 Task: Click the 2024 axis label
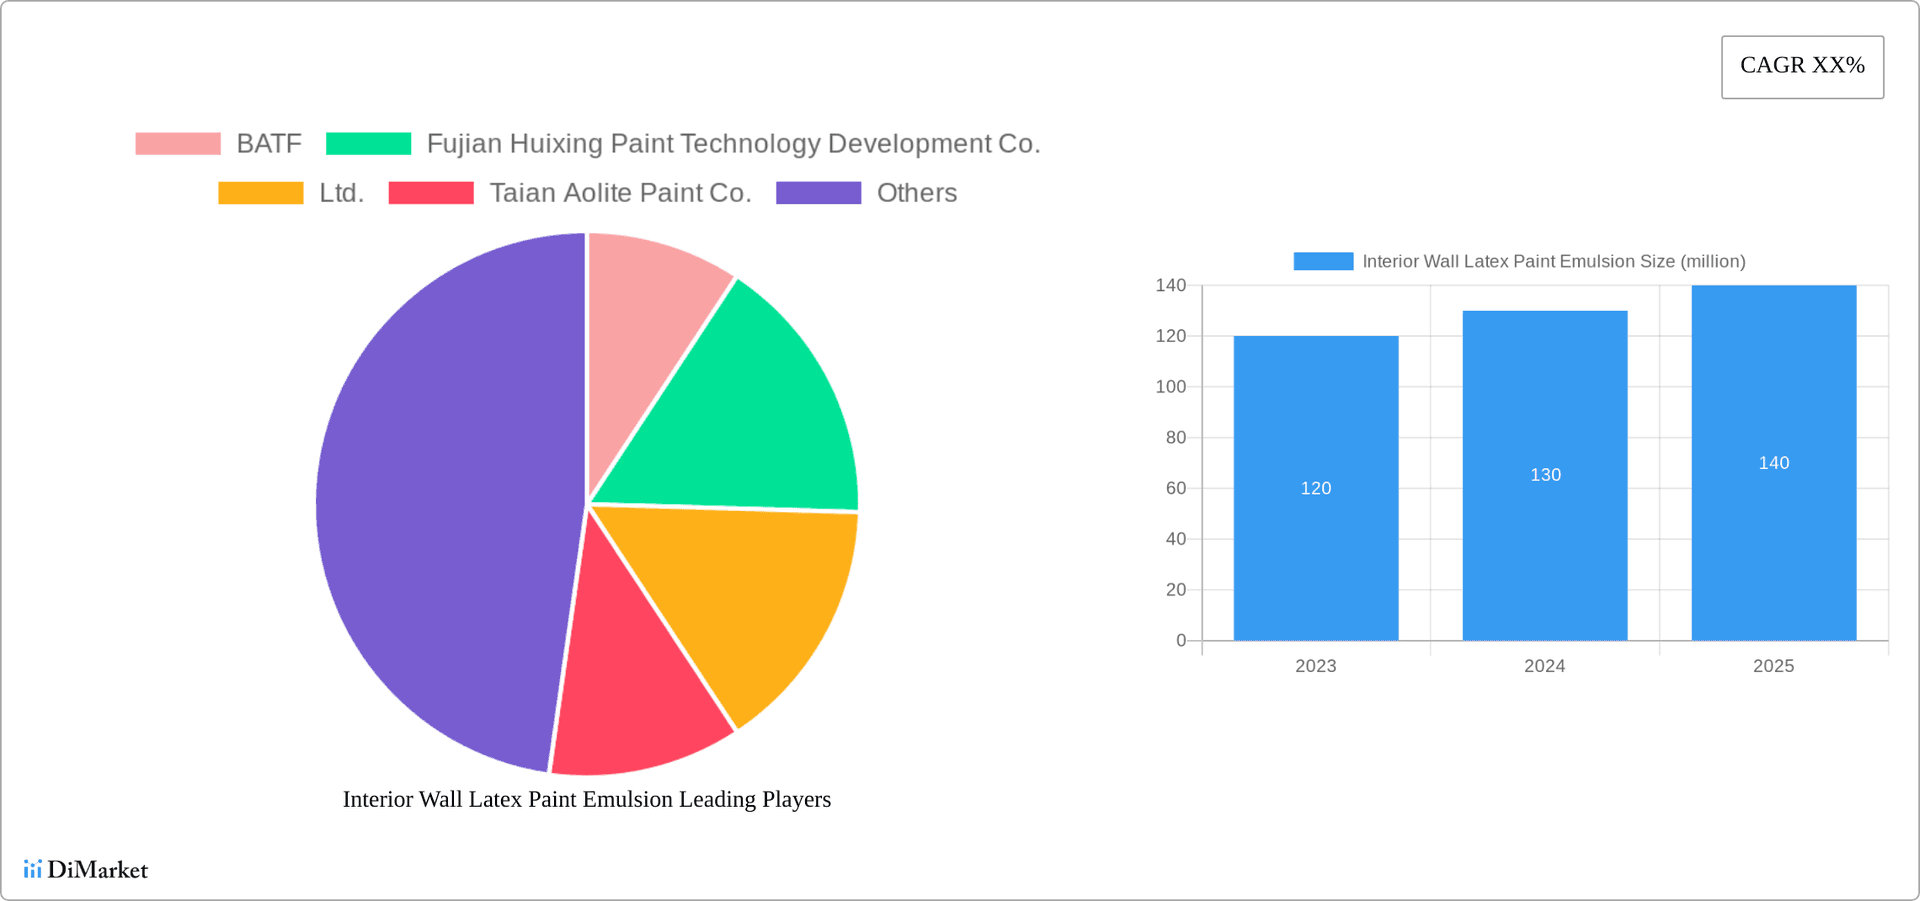point(1544,665)
